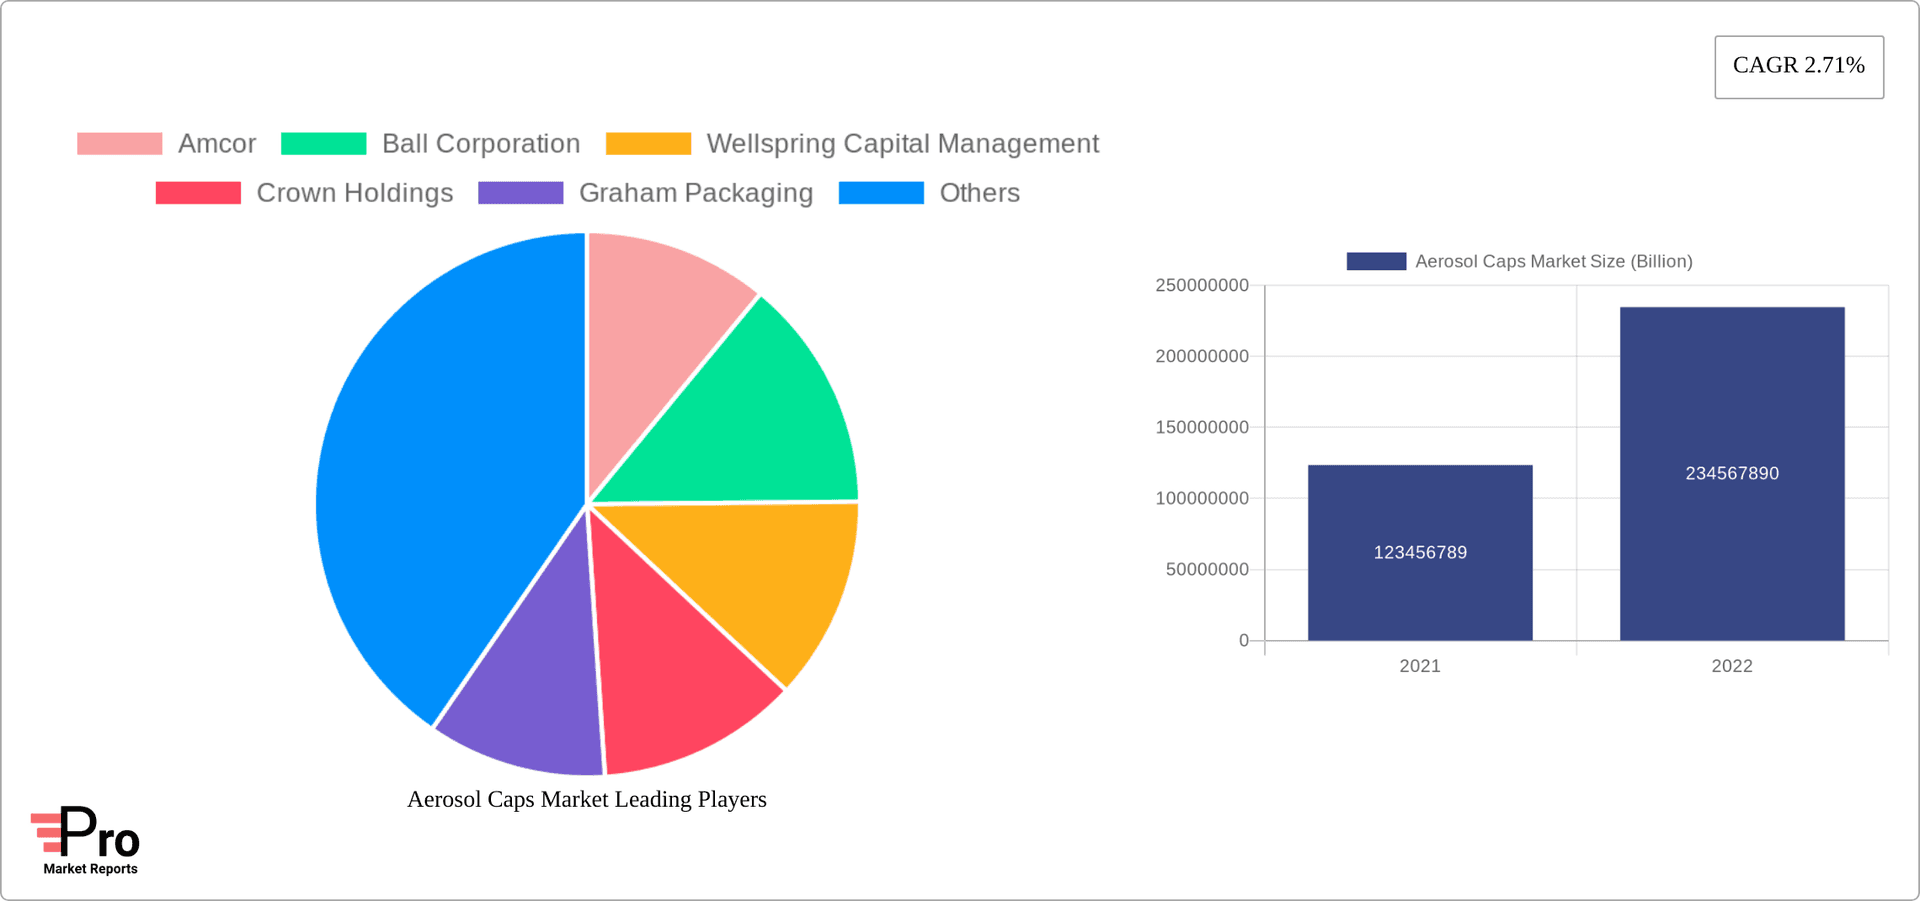The height and width of the screenshot is (901, 1920).
Task: Expand the CAGR 2.71% info box
Action: [1798, 66]
